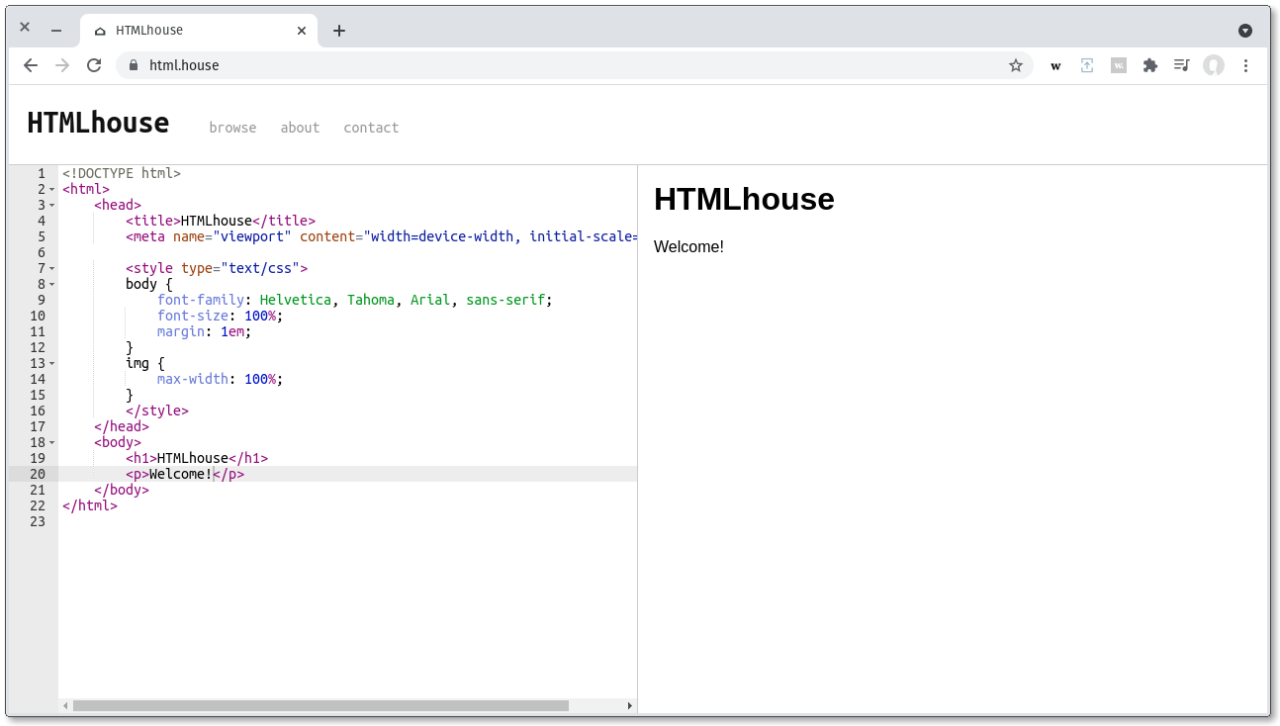Collapse the head section fold on line 3
Screen dimensions: 1280x726
[51, 204]
